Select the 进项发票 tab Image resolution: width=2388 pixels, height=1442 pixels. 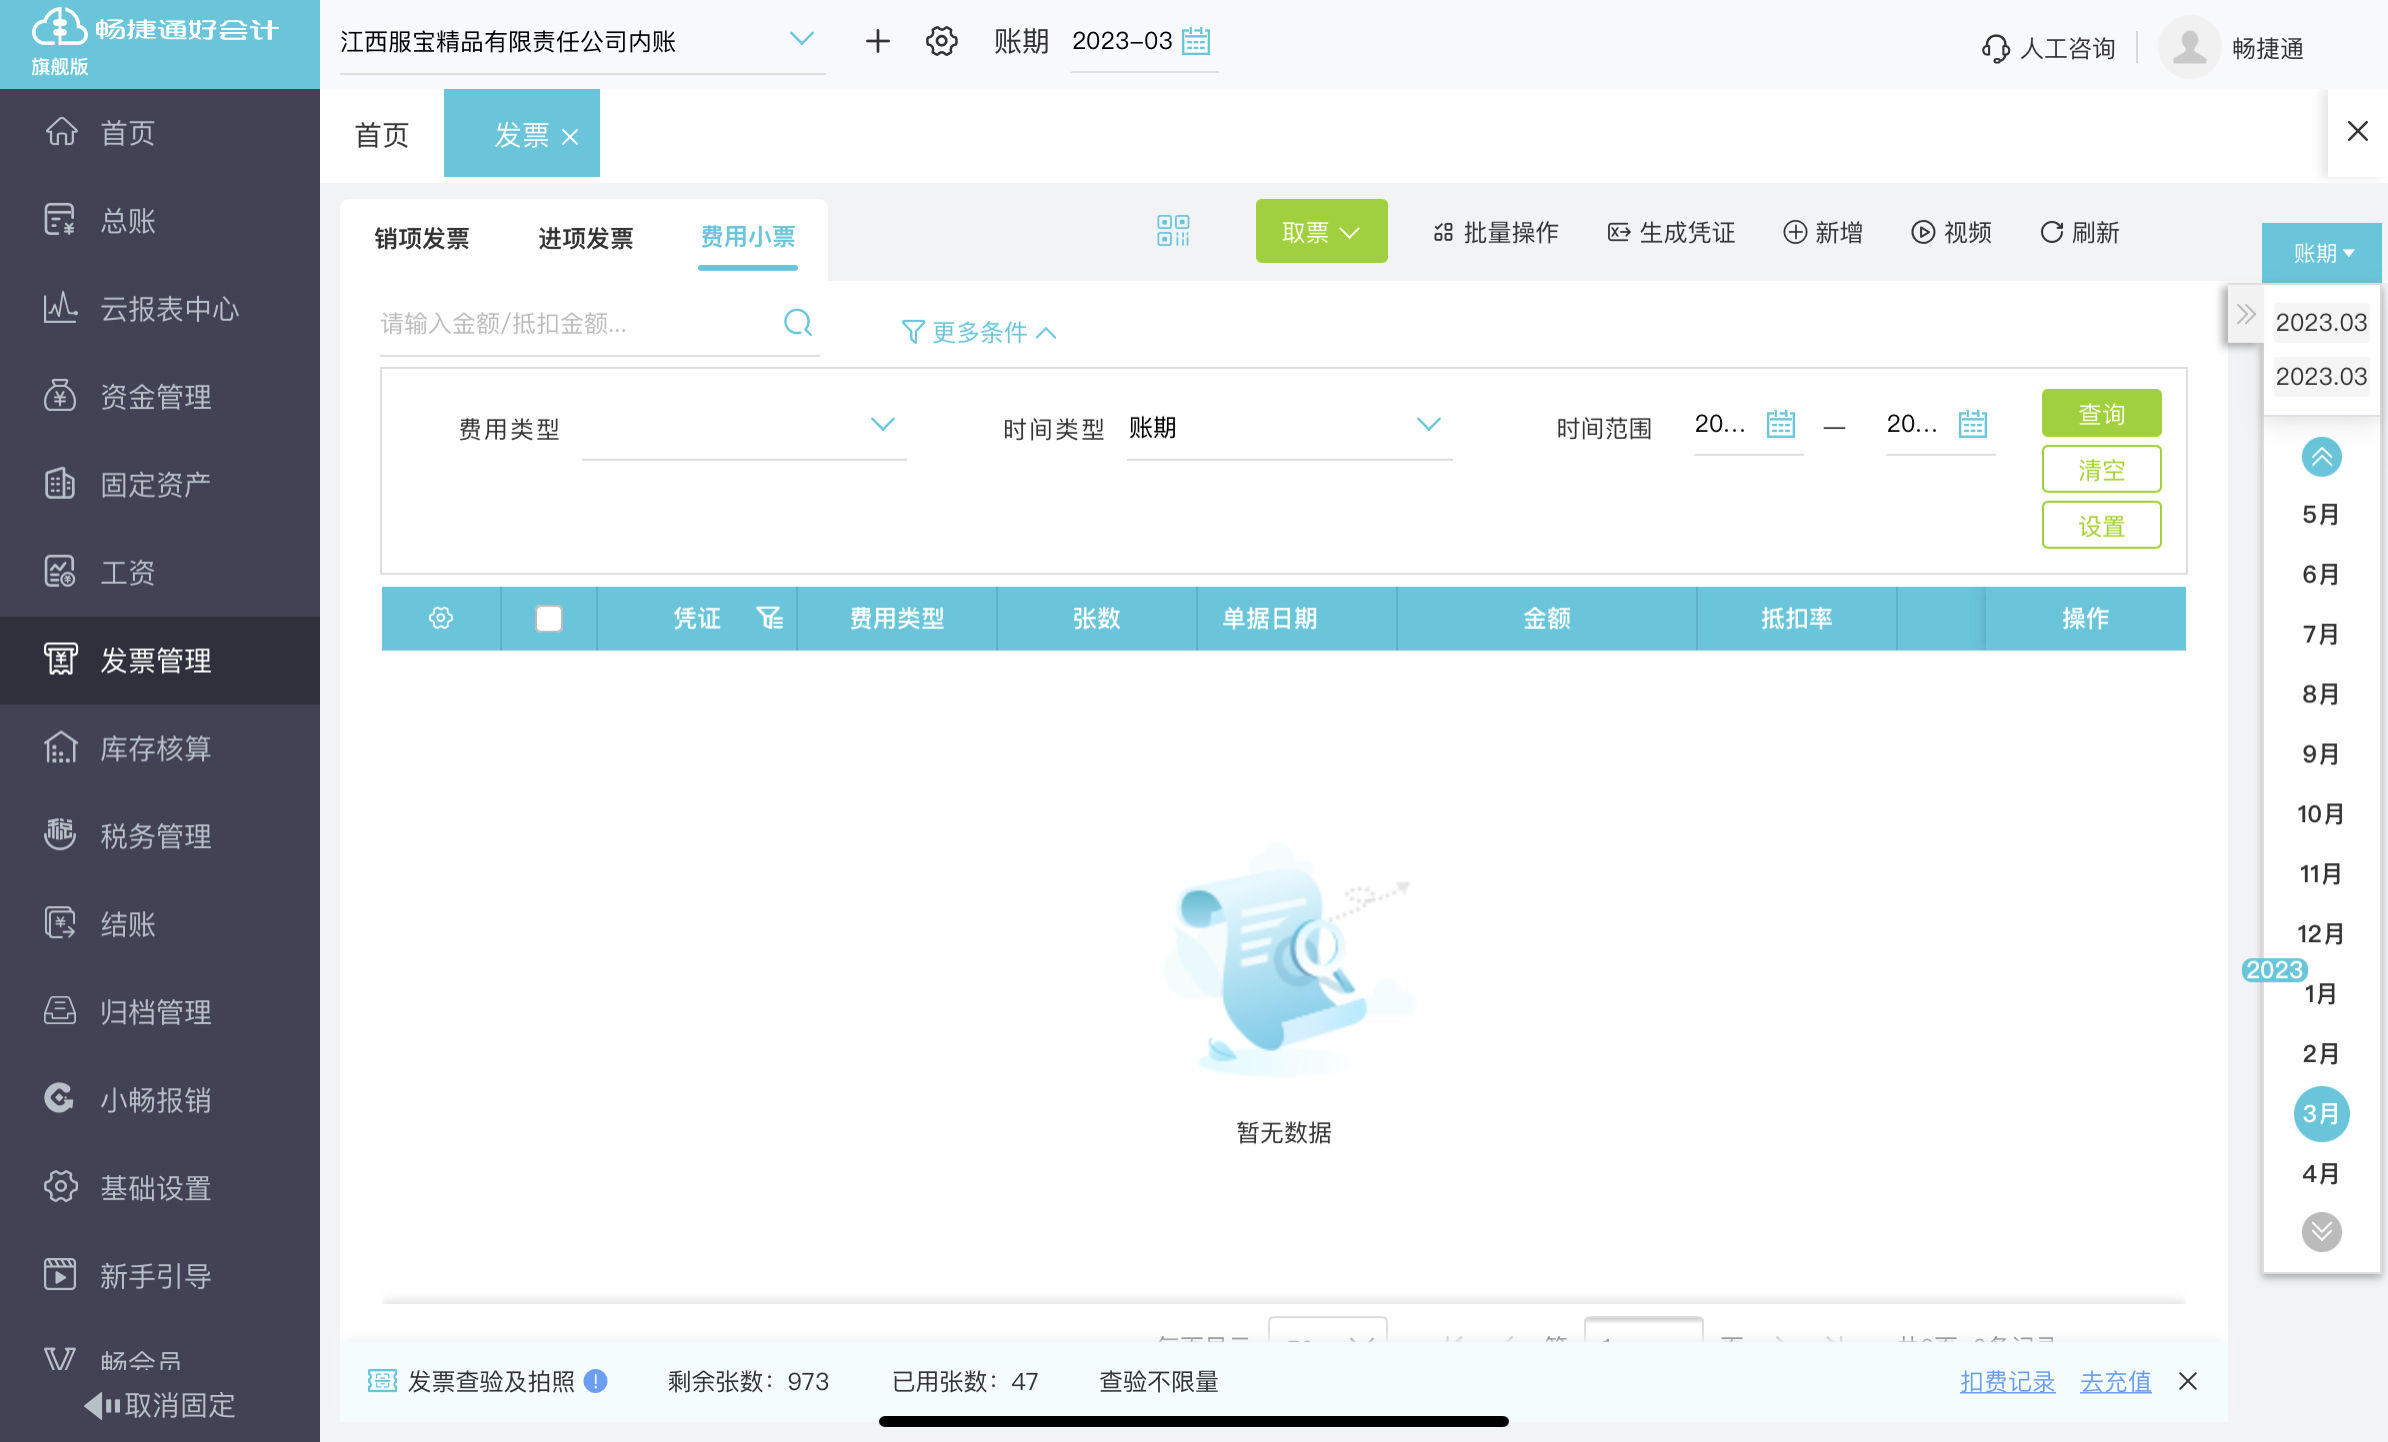pyautogui.click(x=587, y=239)
